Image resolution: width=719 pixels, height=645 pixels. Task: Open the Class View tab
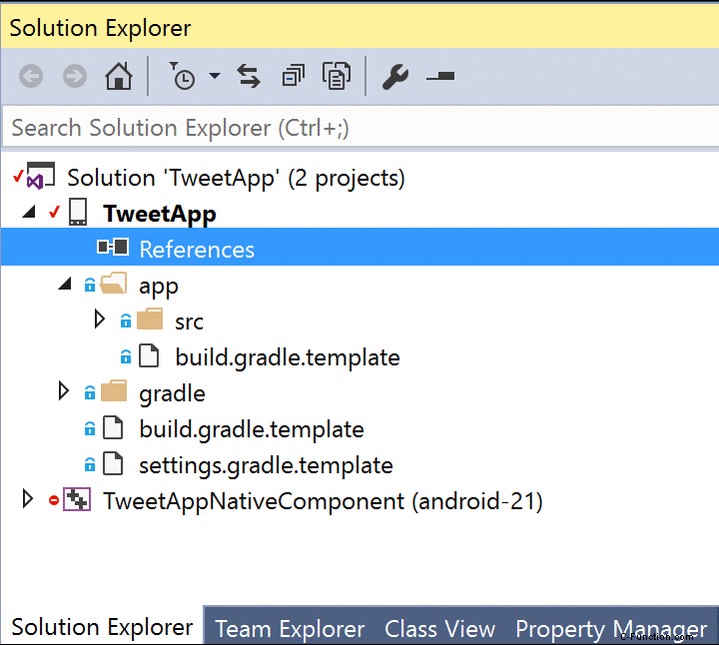440,628
